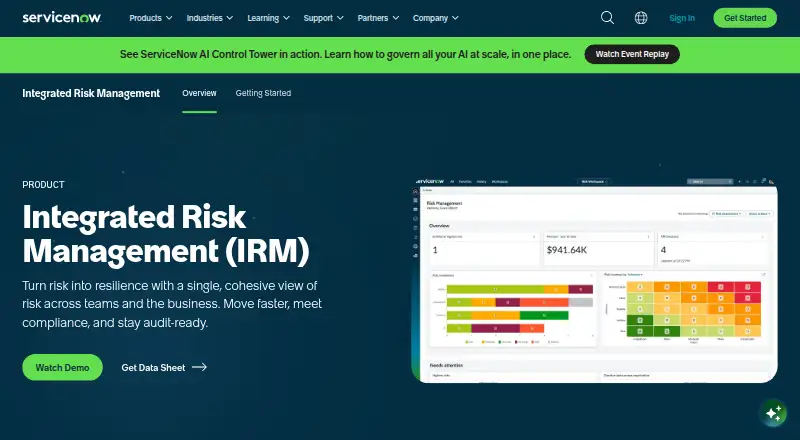This screenshot has height=440, width=800.
Task: Click the ServiceNow logo
Action: (62, 17)
